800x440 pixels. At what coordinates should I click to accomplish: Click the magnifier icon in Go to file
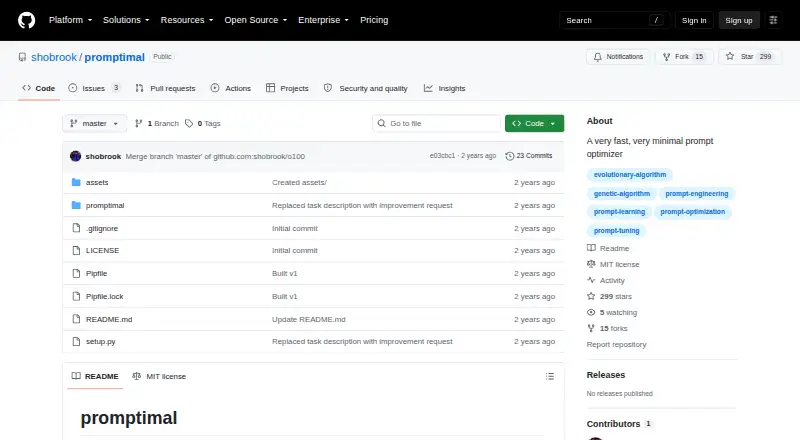[381, 124]
